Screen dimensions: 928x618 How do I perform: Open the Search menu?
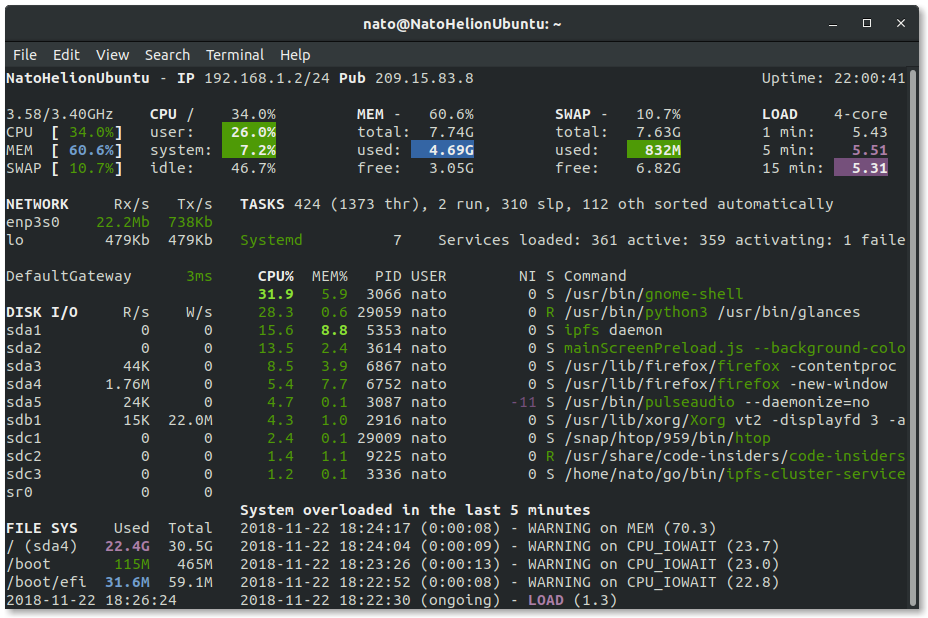coord(167,55)
